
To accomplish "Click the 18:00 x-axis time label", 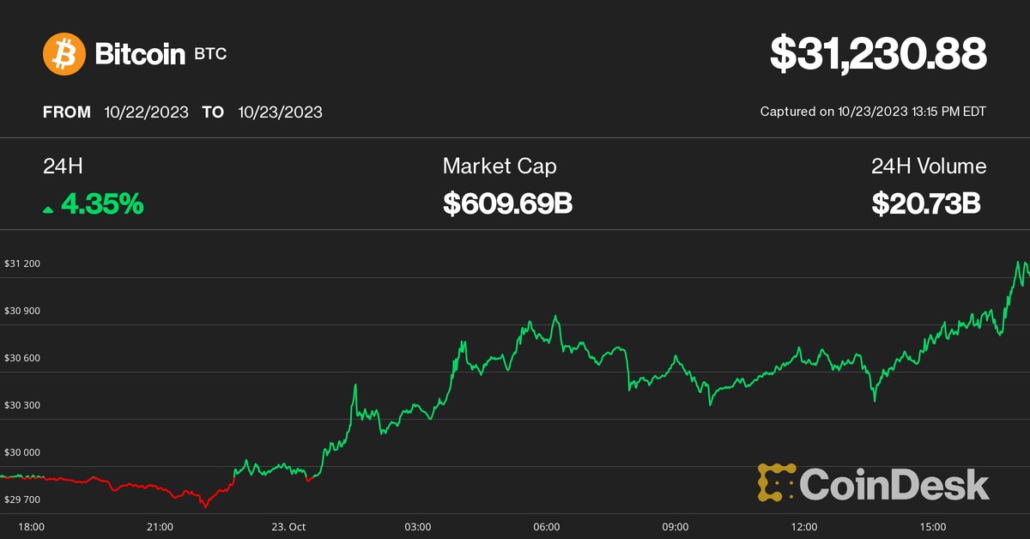I will [x=31, y=526].
